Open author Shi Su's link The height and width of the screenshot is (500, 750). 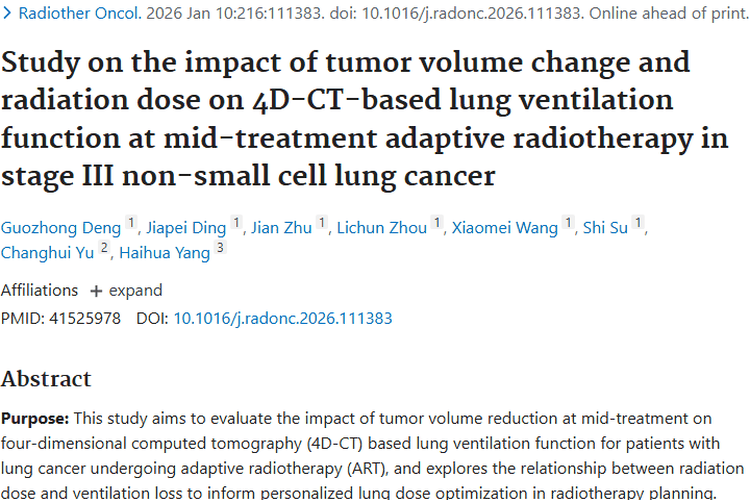(605, 228)
